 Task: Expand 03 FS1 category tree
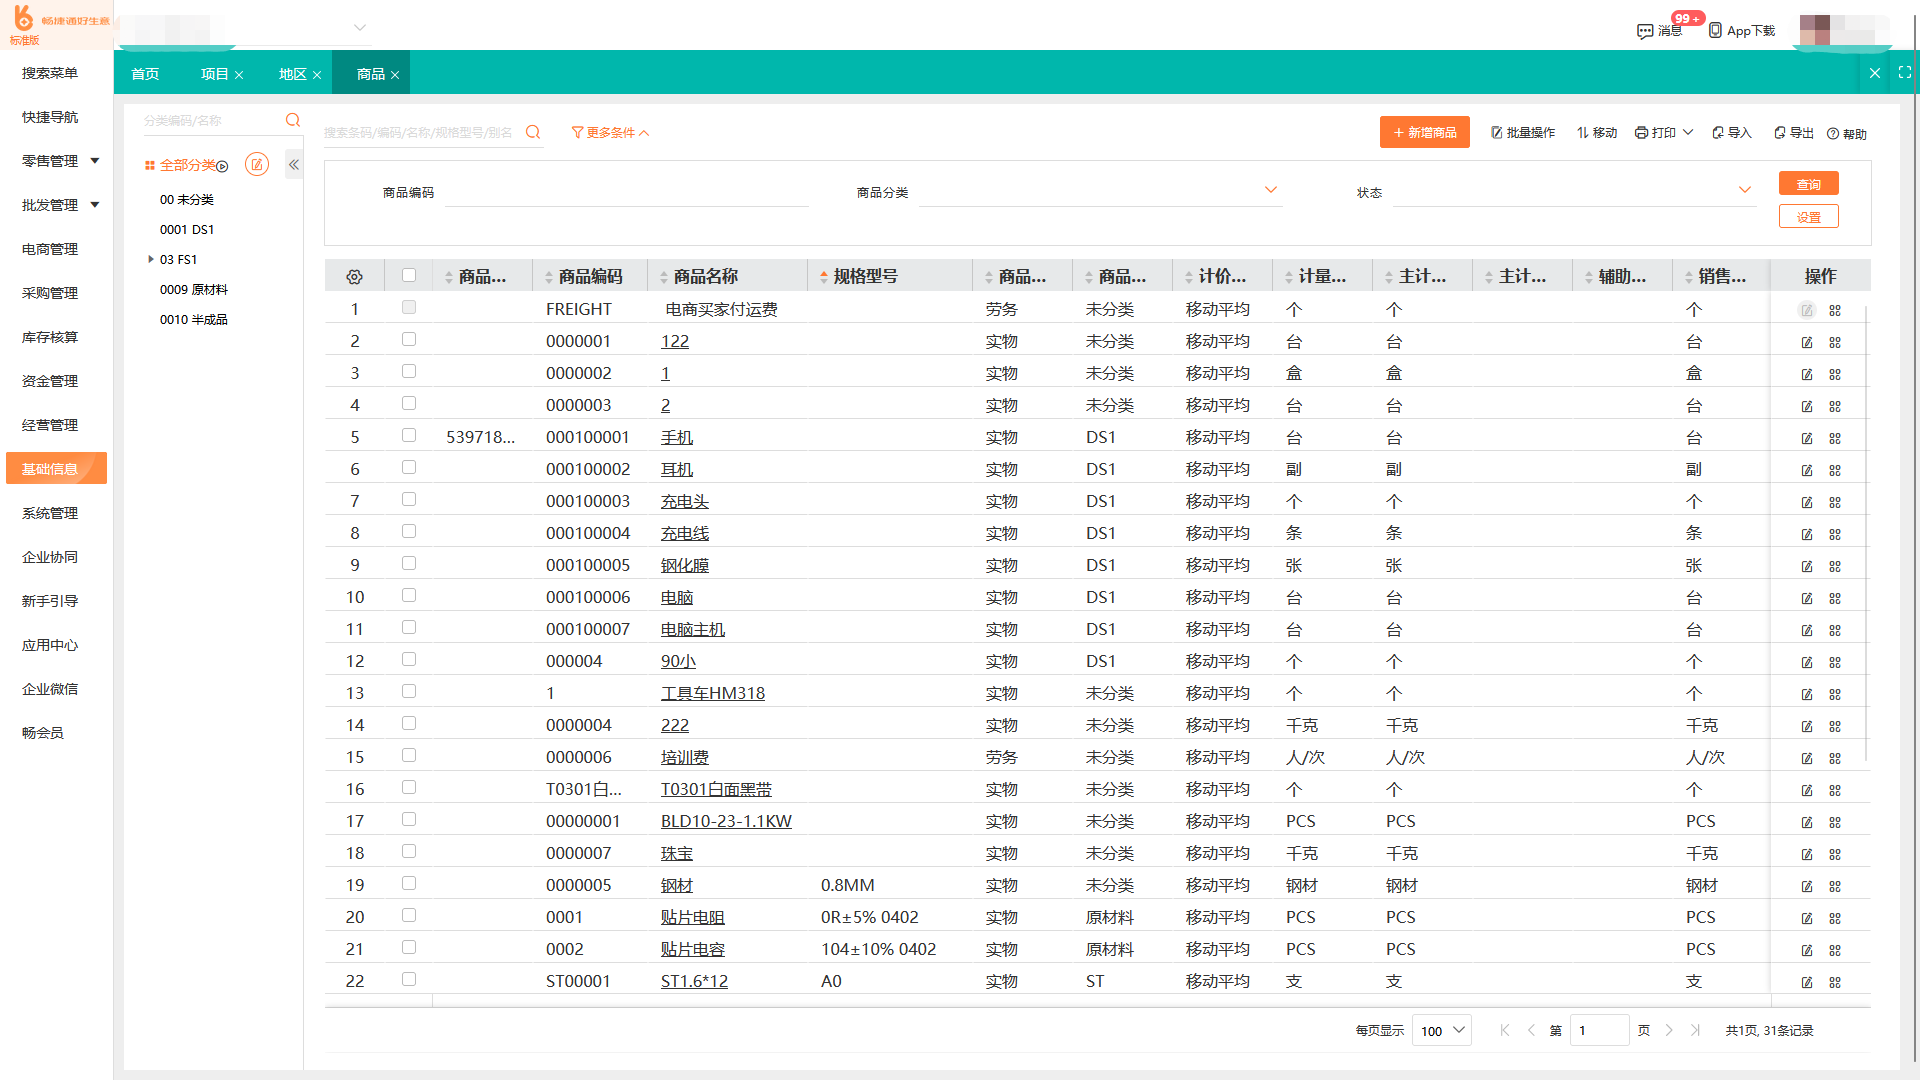[x=149, y=258]
